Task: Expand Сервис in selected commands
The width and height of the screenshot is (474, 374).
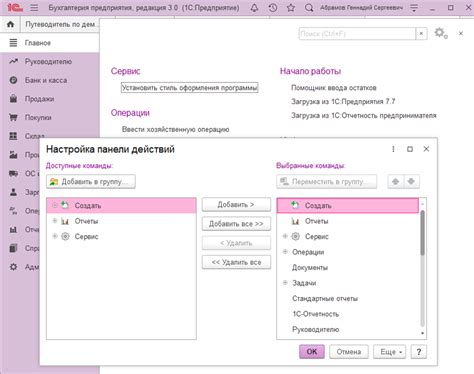Action: point(285,236)
